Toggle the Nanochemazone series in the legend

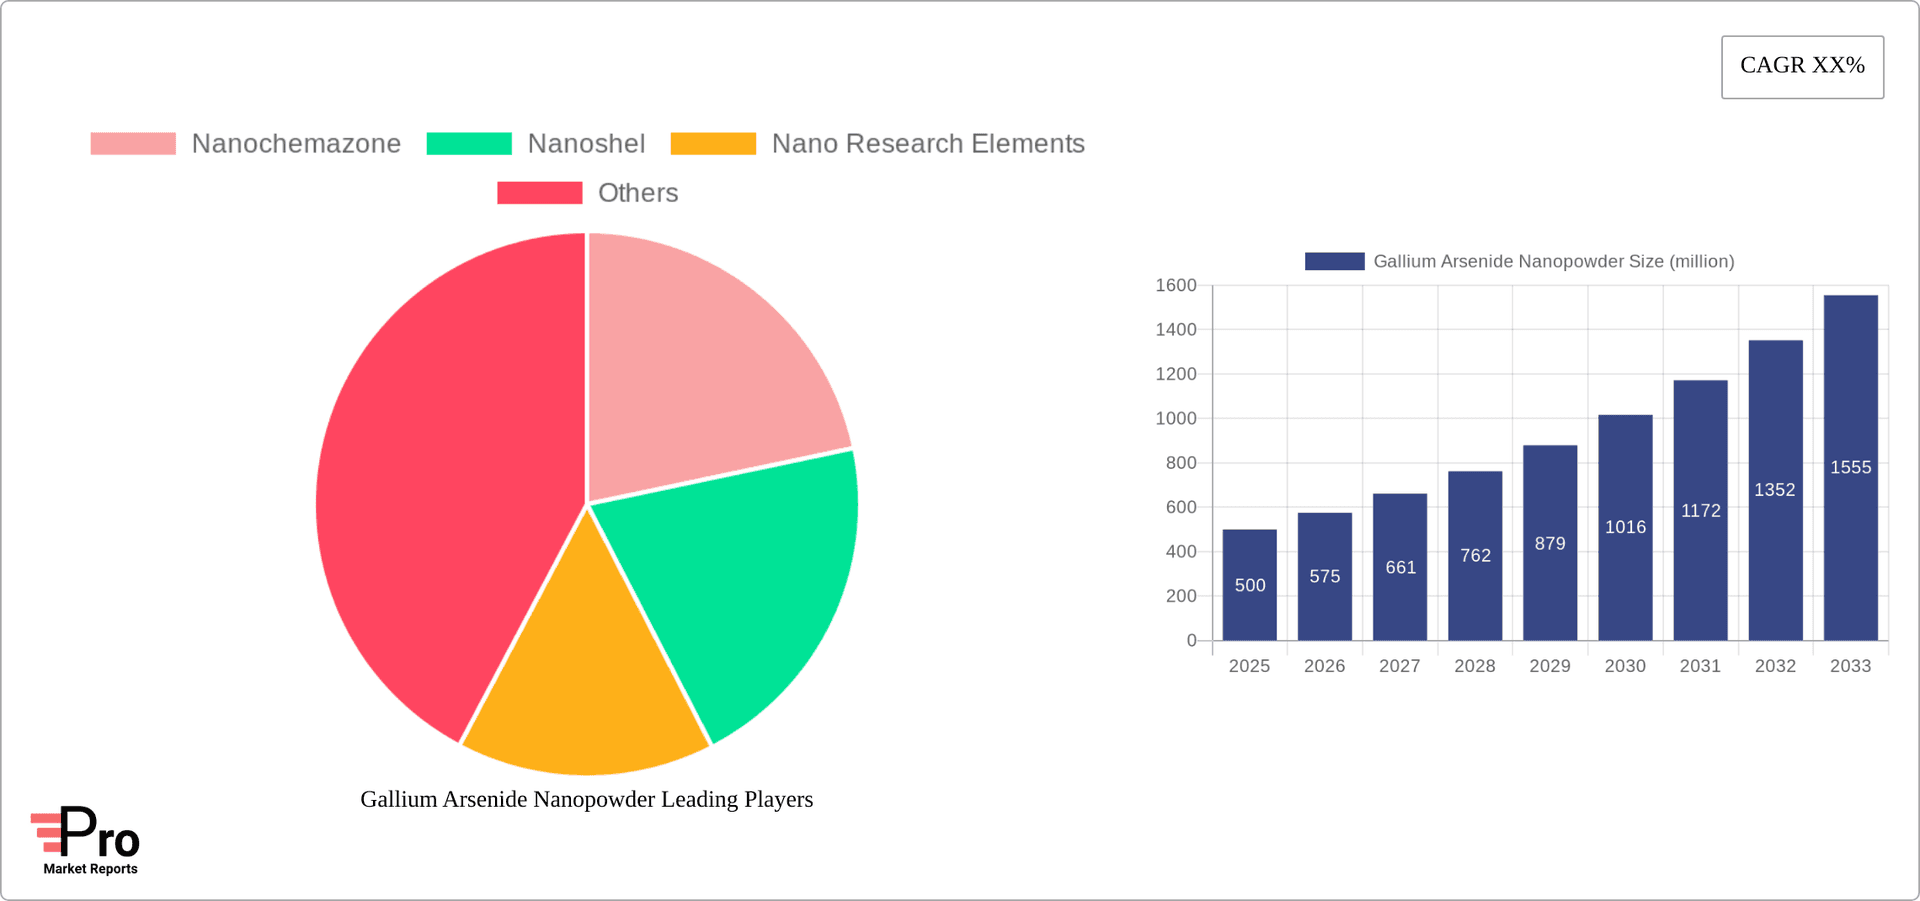(296, 143)
